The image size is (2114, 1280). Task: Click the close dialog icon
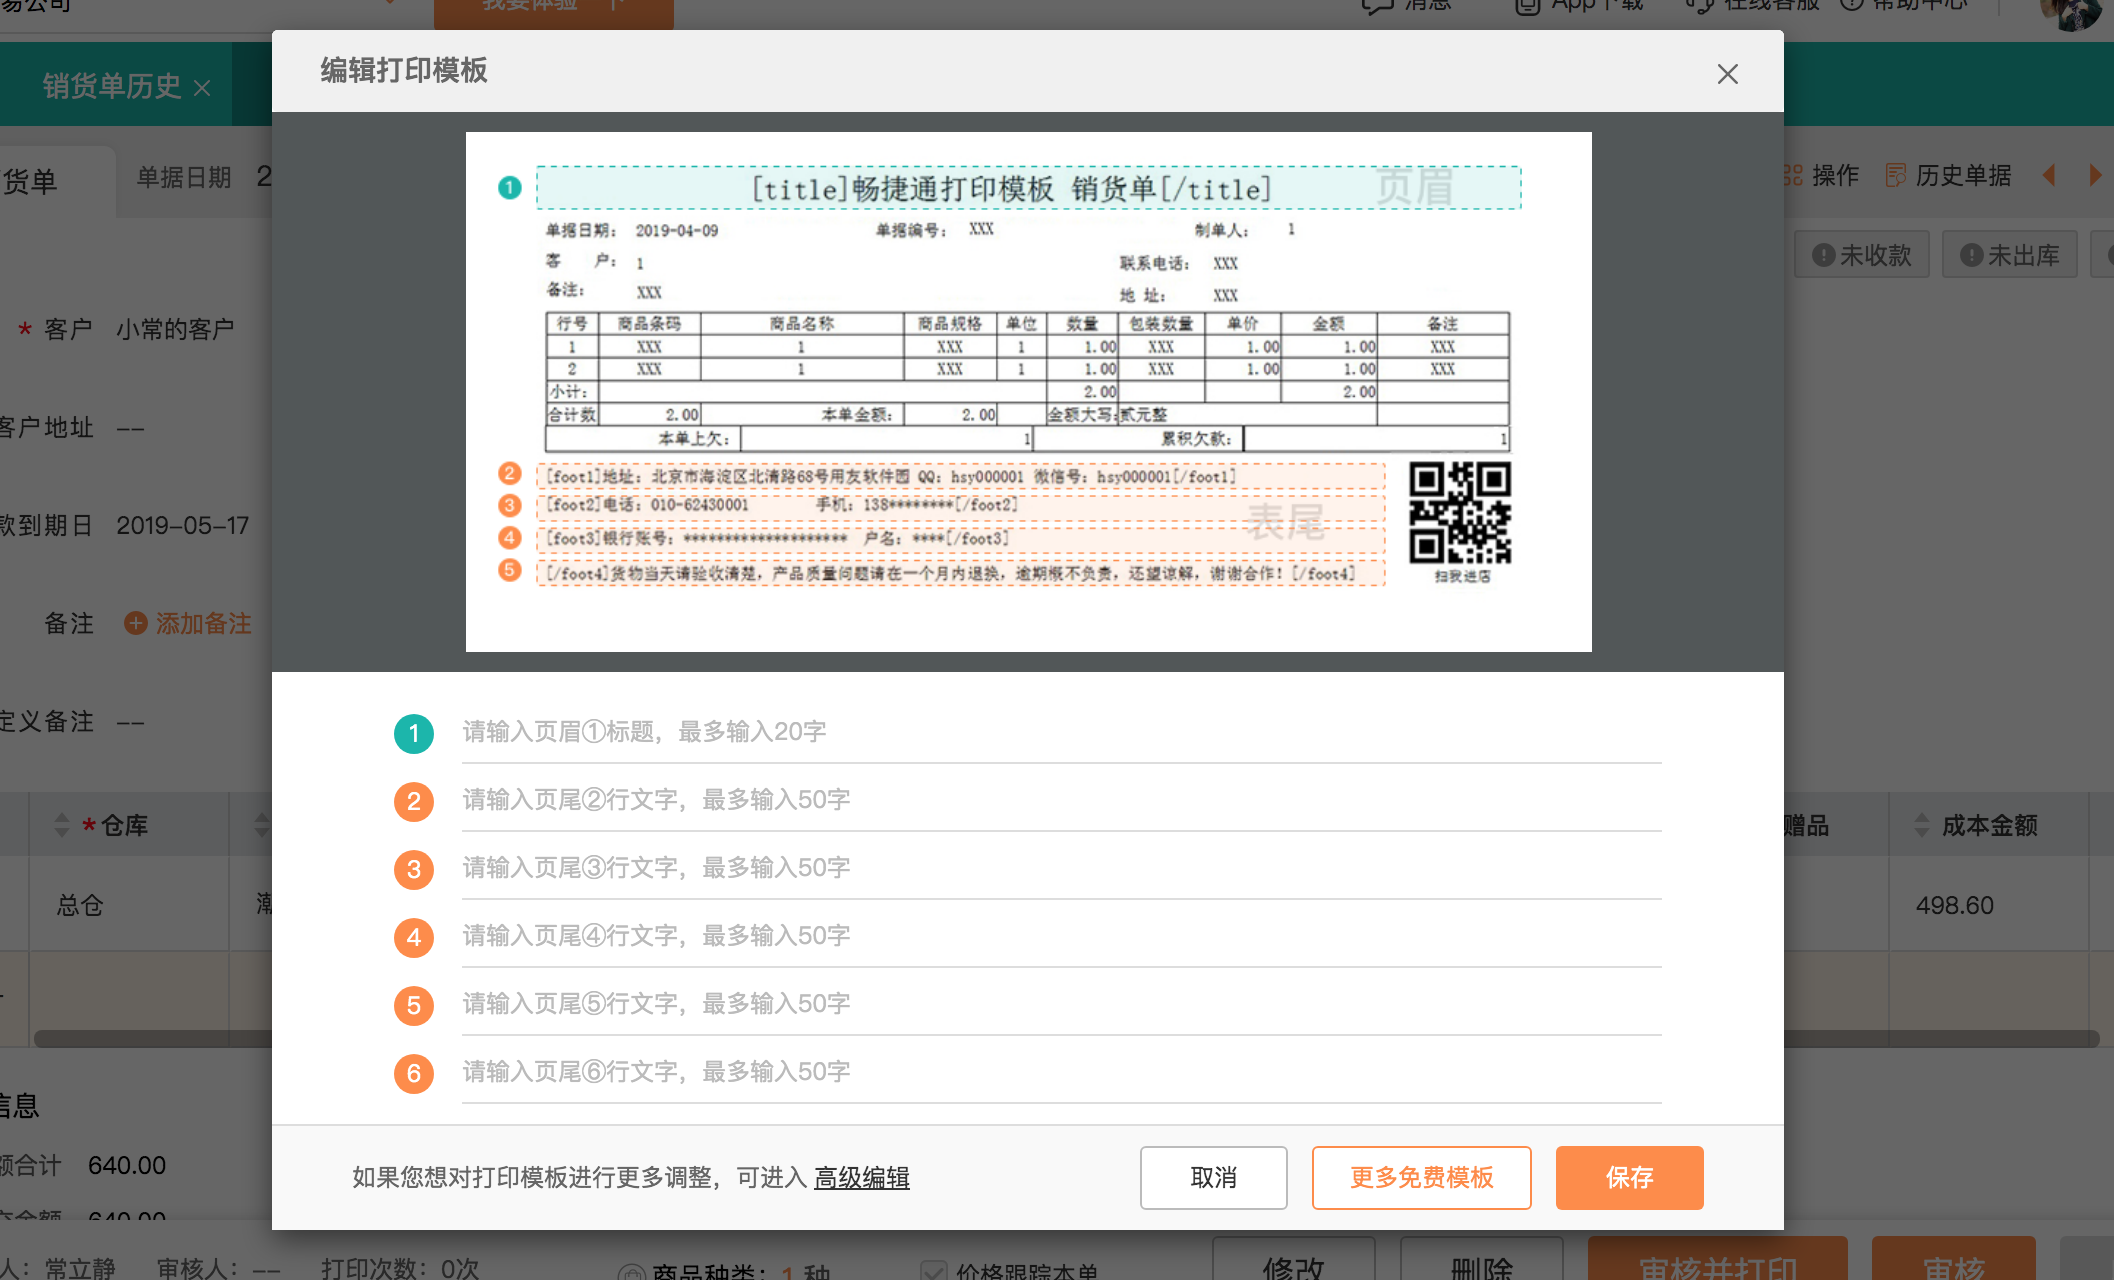coord(1727,74)
